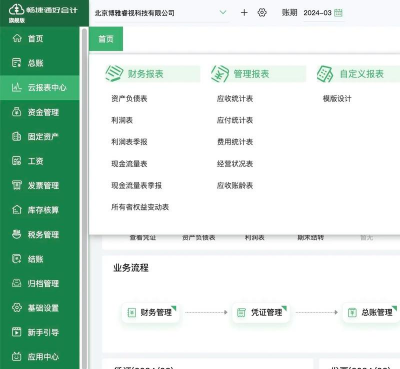Click the plus icon beside company name

(x=244, y=13)
